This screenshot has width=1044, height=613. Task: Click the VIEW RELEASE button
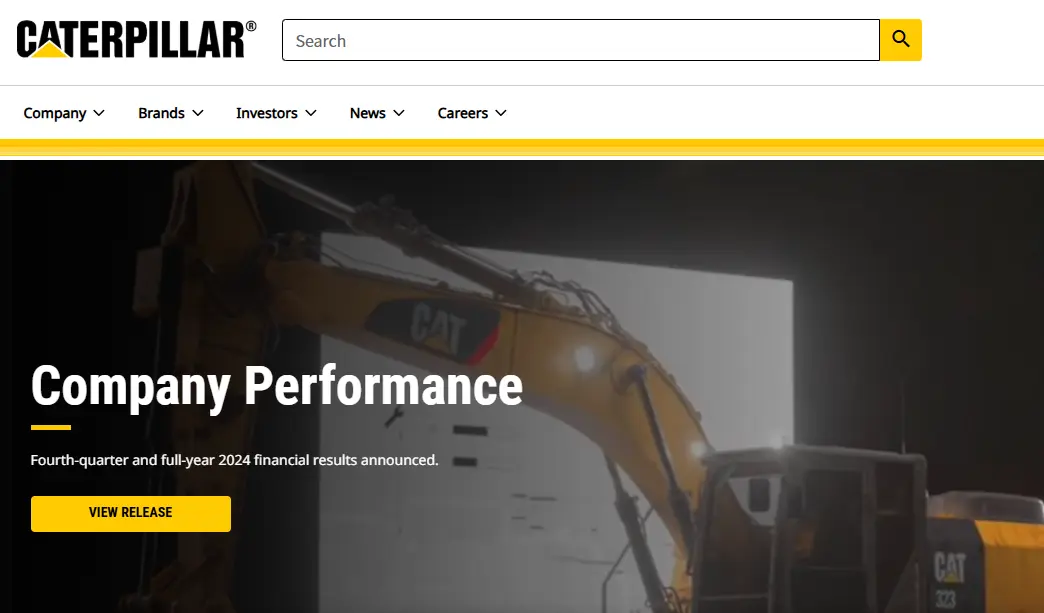(x=130, y=513)
